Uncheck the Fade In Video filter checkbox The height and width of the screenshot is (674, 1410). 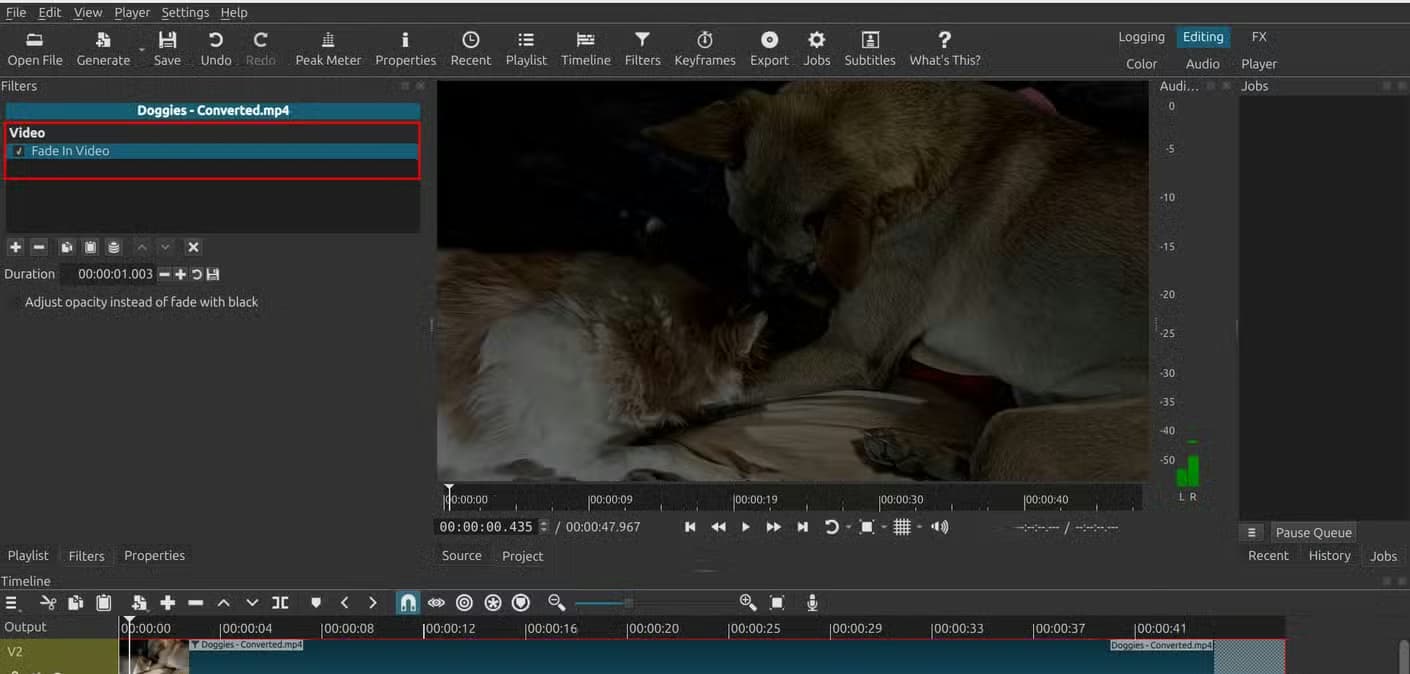tap(19, 151)
